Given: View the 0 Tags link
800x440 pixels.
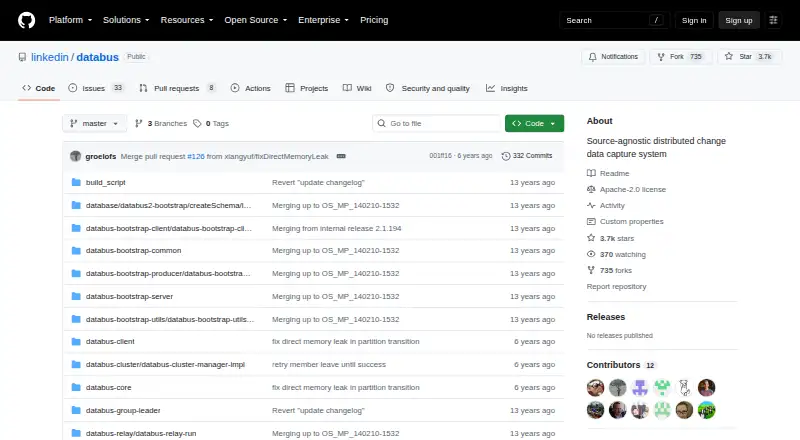Looking at the screenshot, I should coord(211,124).
